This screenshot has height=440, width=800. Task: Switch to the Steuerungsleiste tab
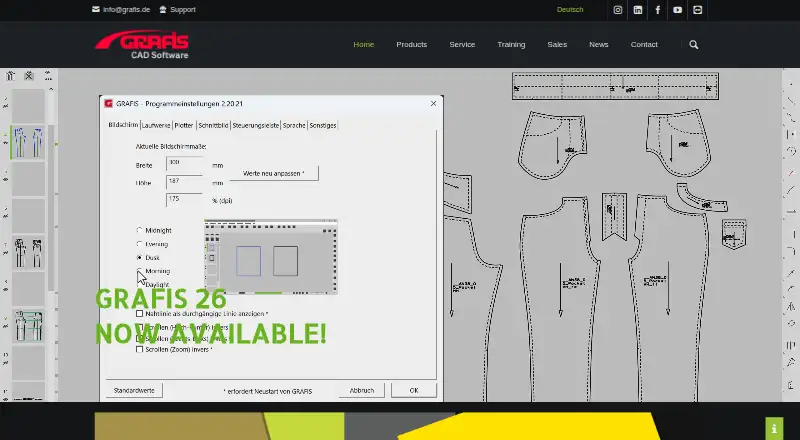click(x=256, y=125)
